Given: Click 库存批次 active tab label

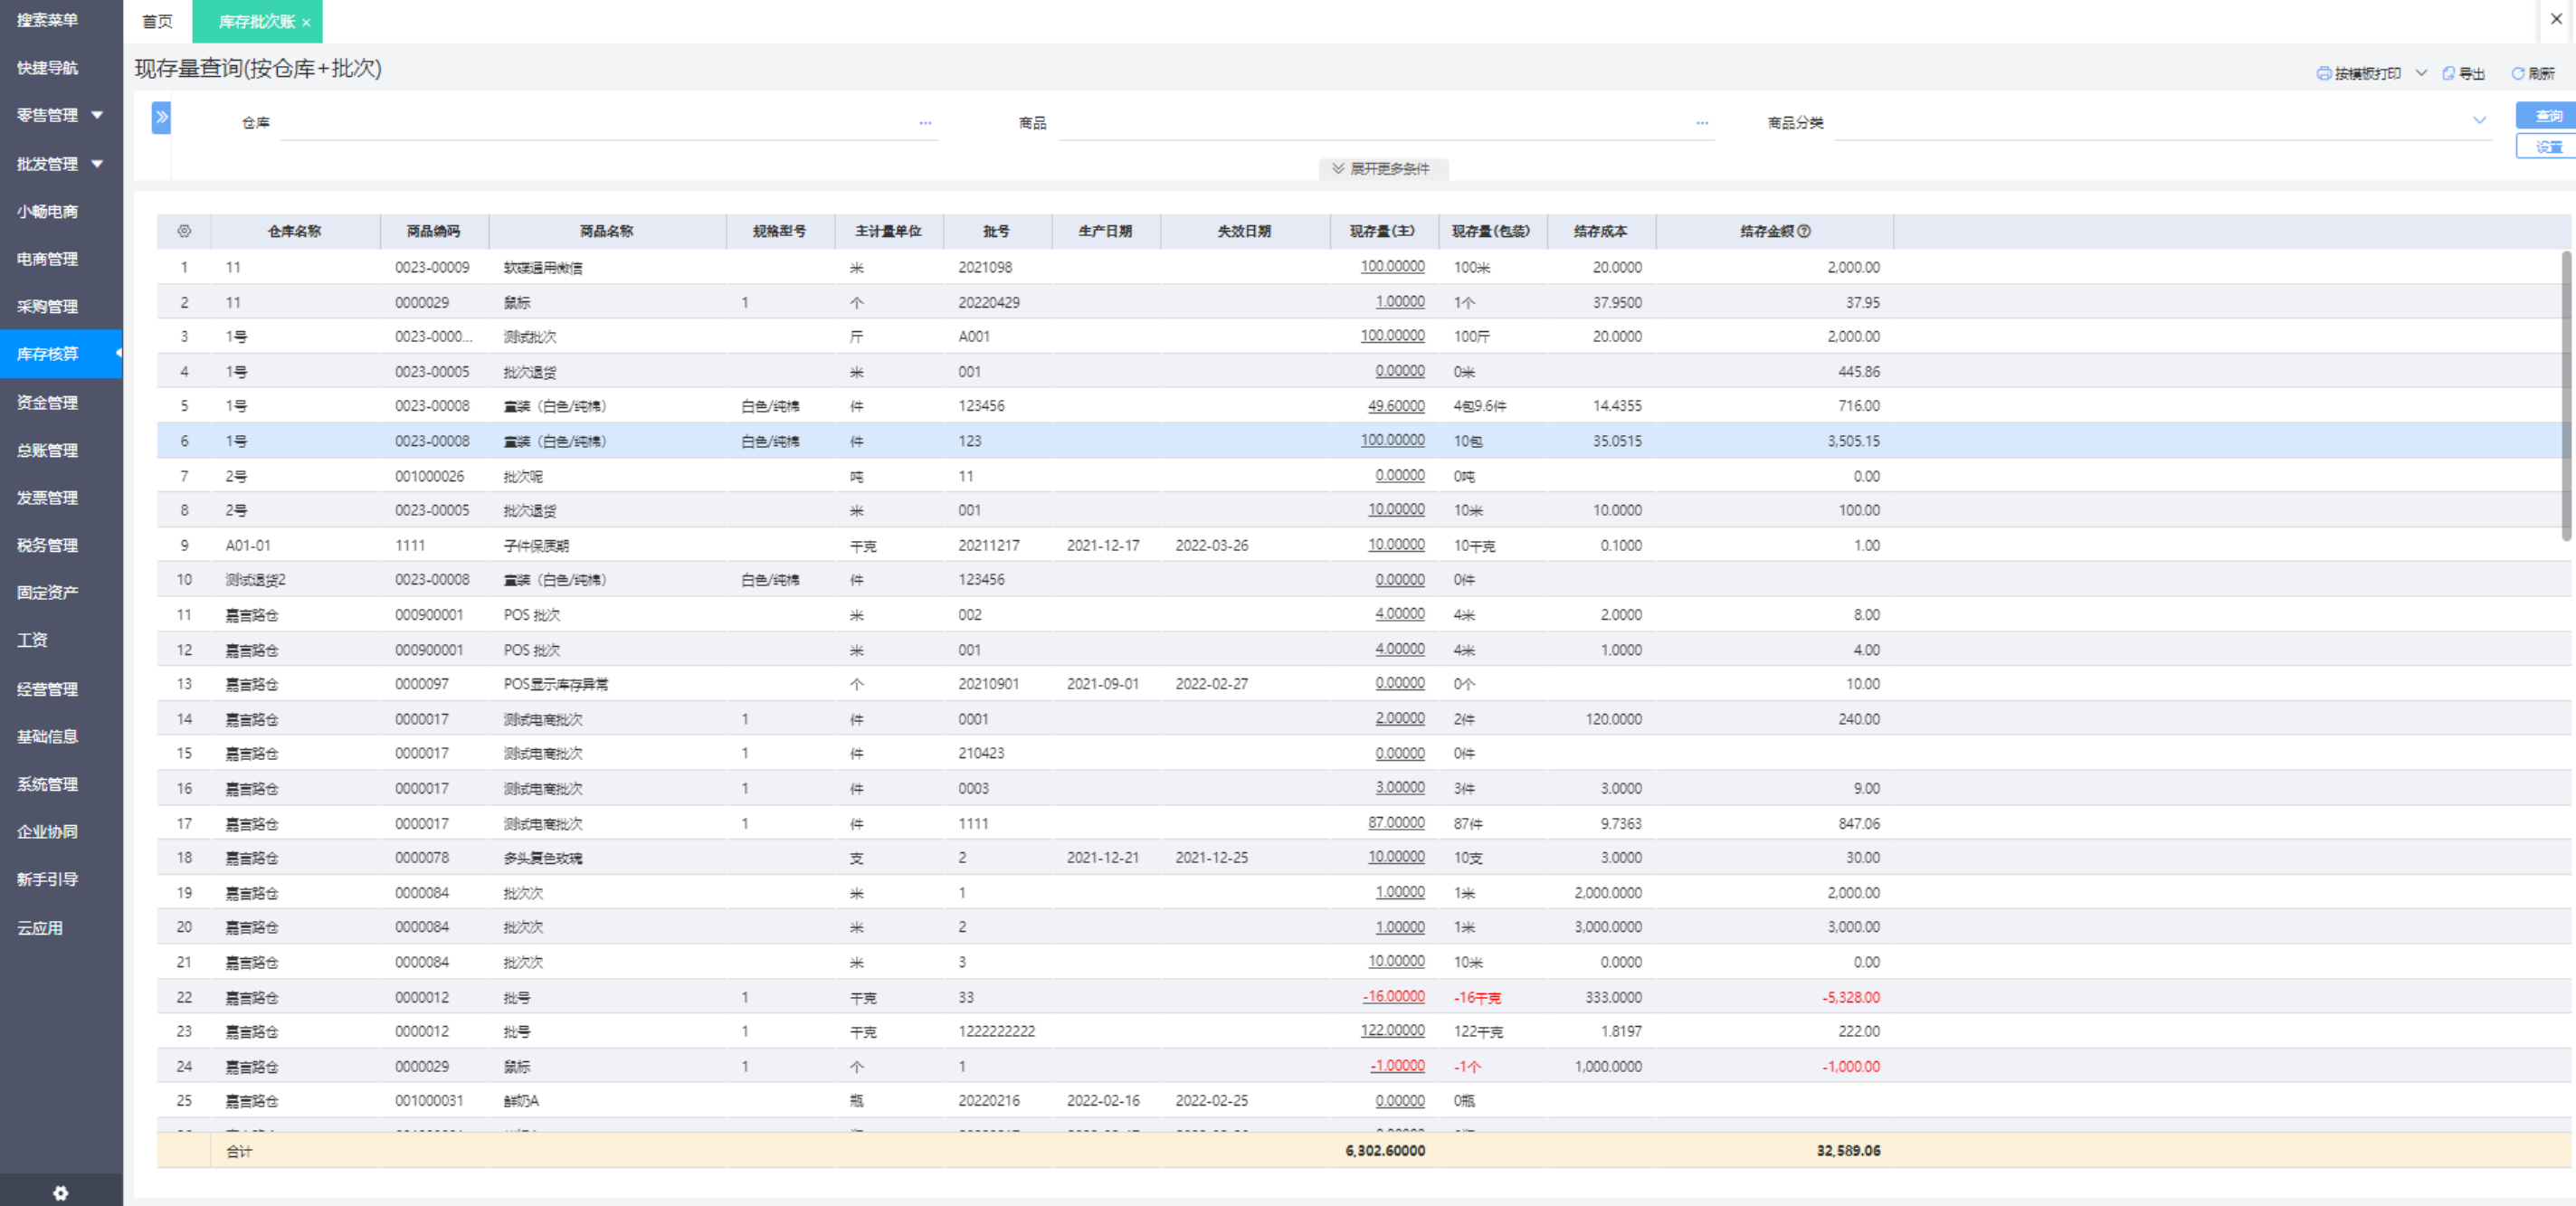Looking at the screenshot, I should coord(250,22).
